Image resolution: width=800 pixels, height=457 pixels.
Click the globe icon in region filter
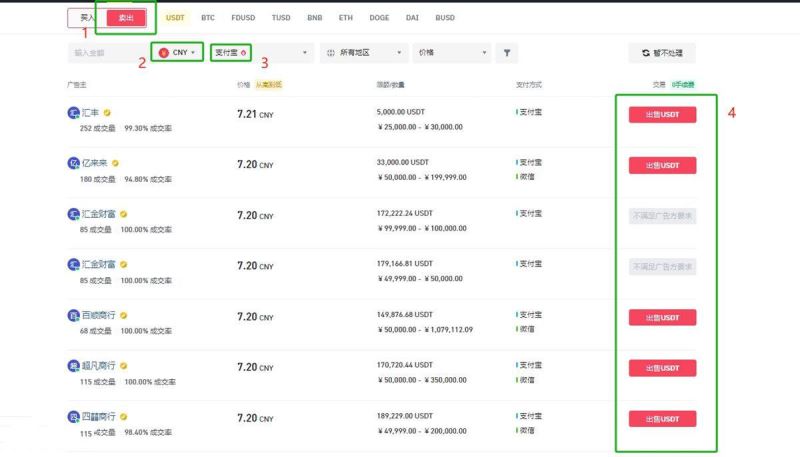tap(331, 53)
